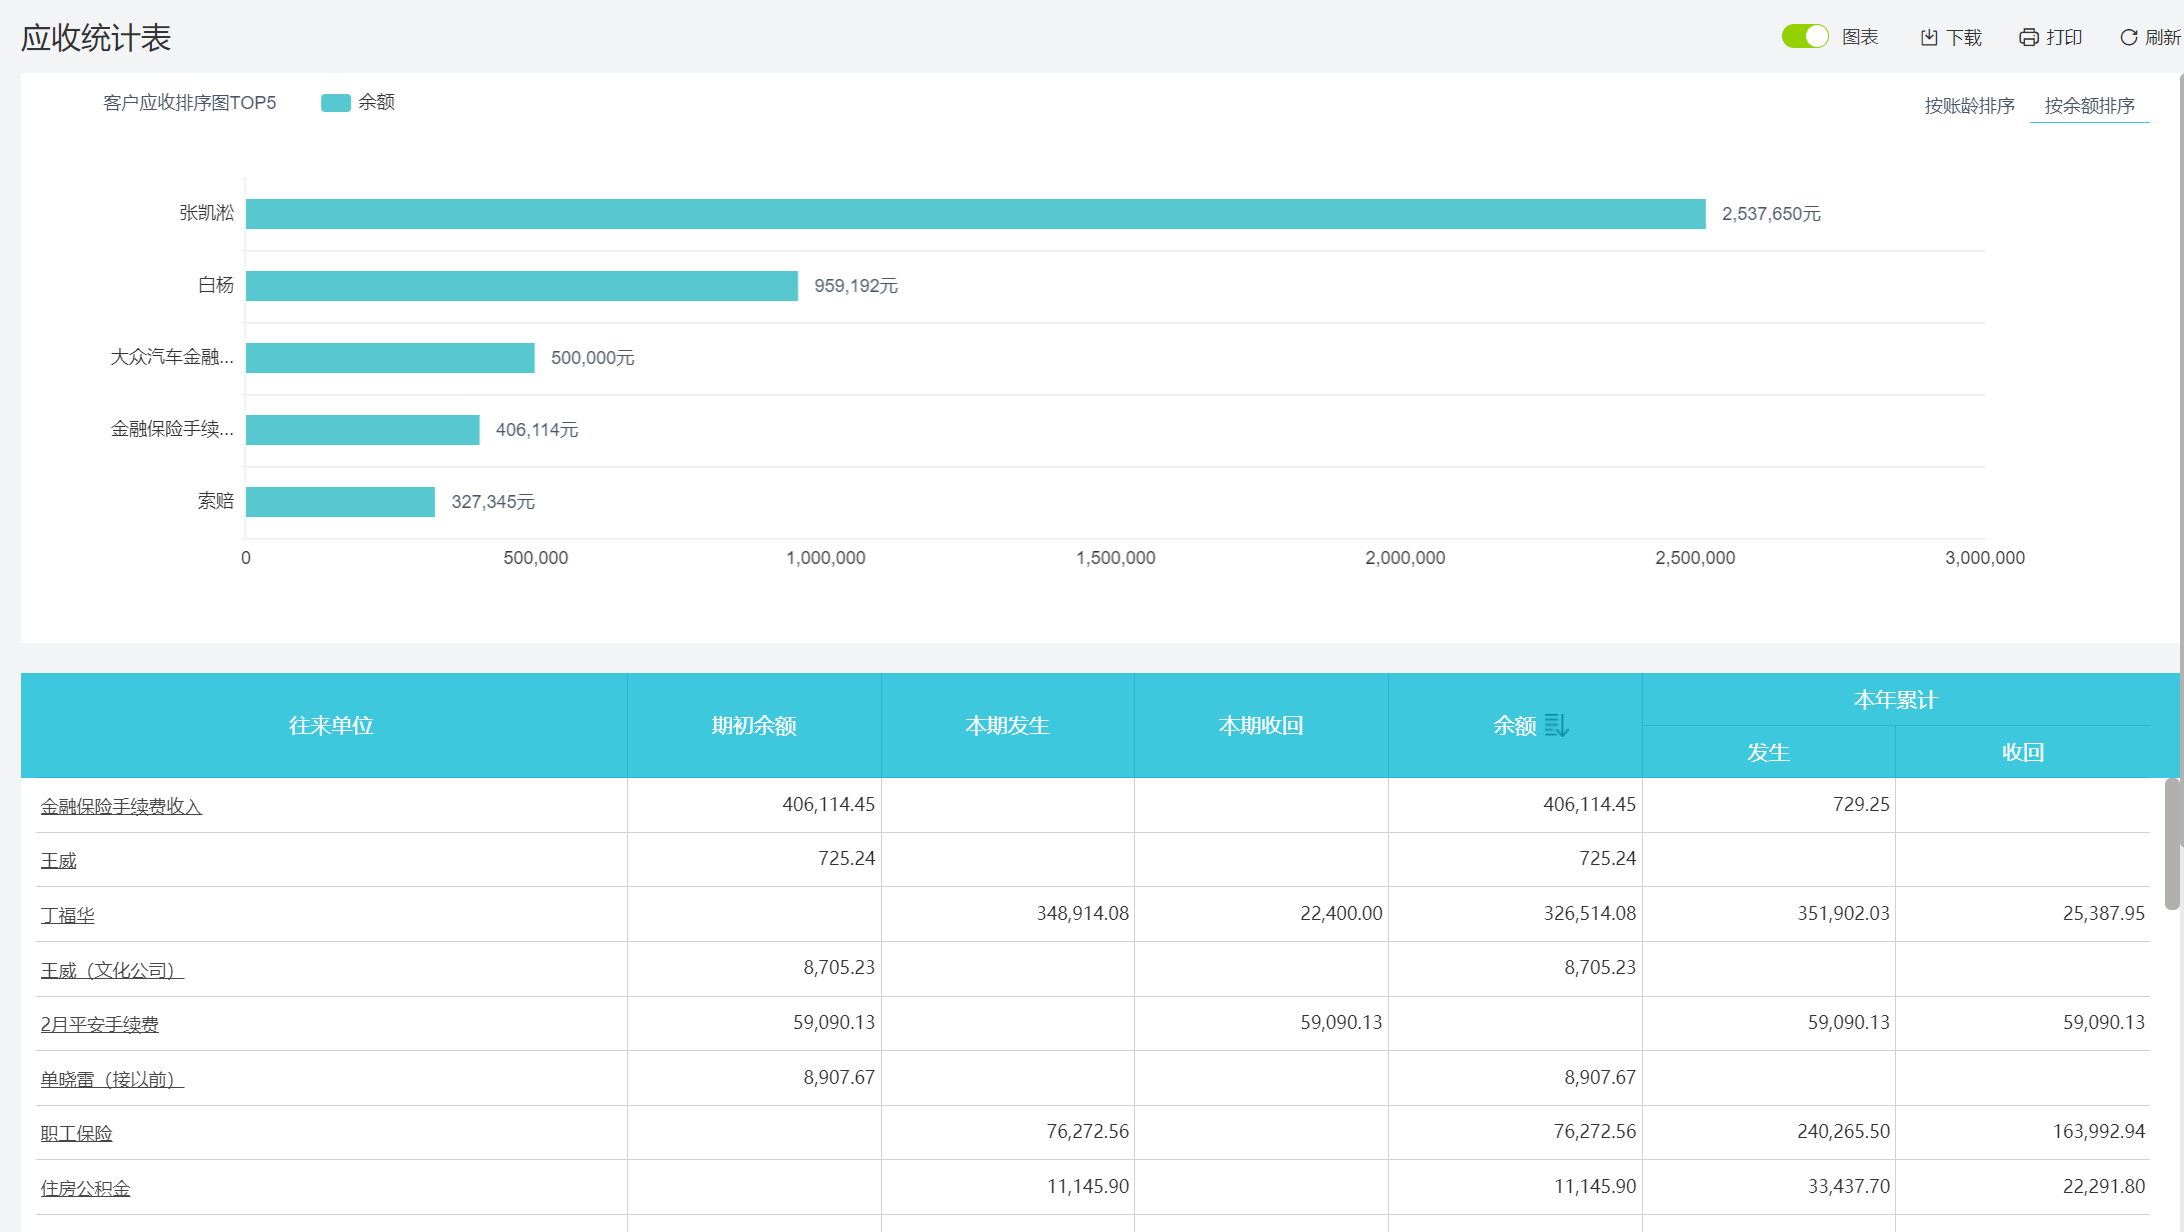Click on 2月平安手续费 row entry

tap(100, 1025)
